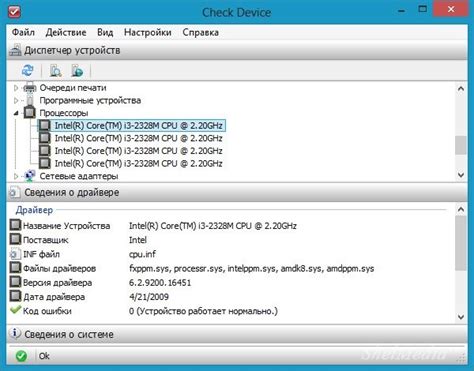
Task: Click the Check Device app icon in title bar
Action: pos(14,11)
